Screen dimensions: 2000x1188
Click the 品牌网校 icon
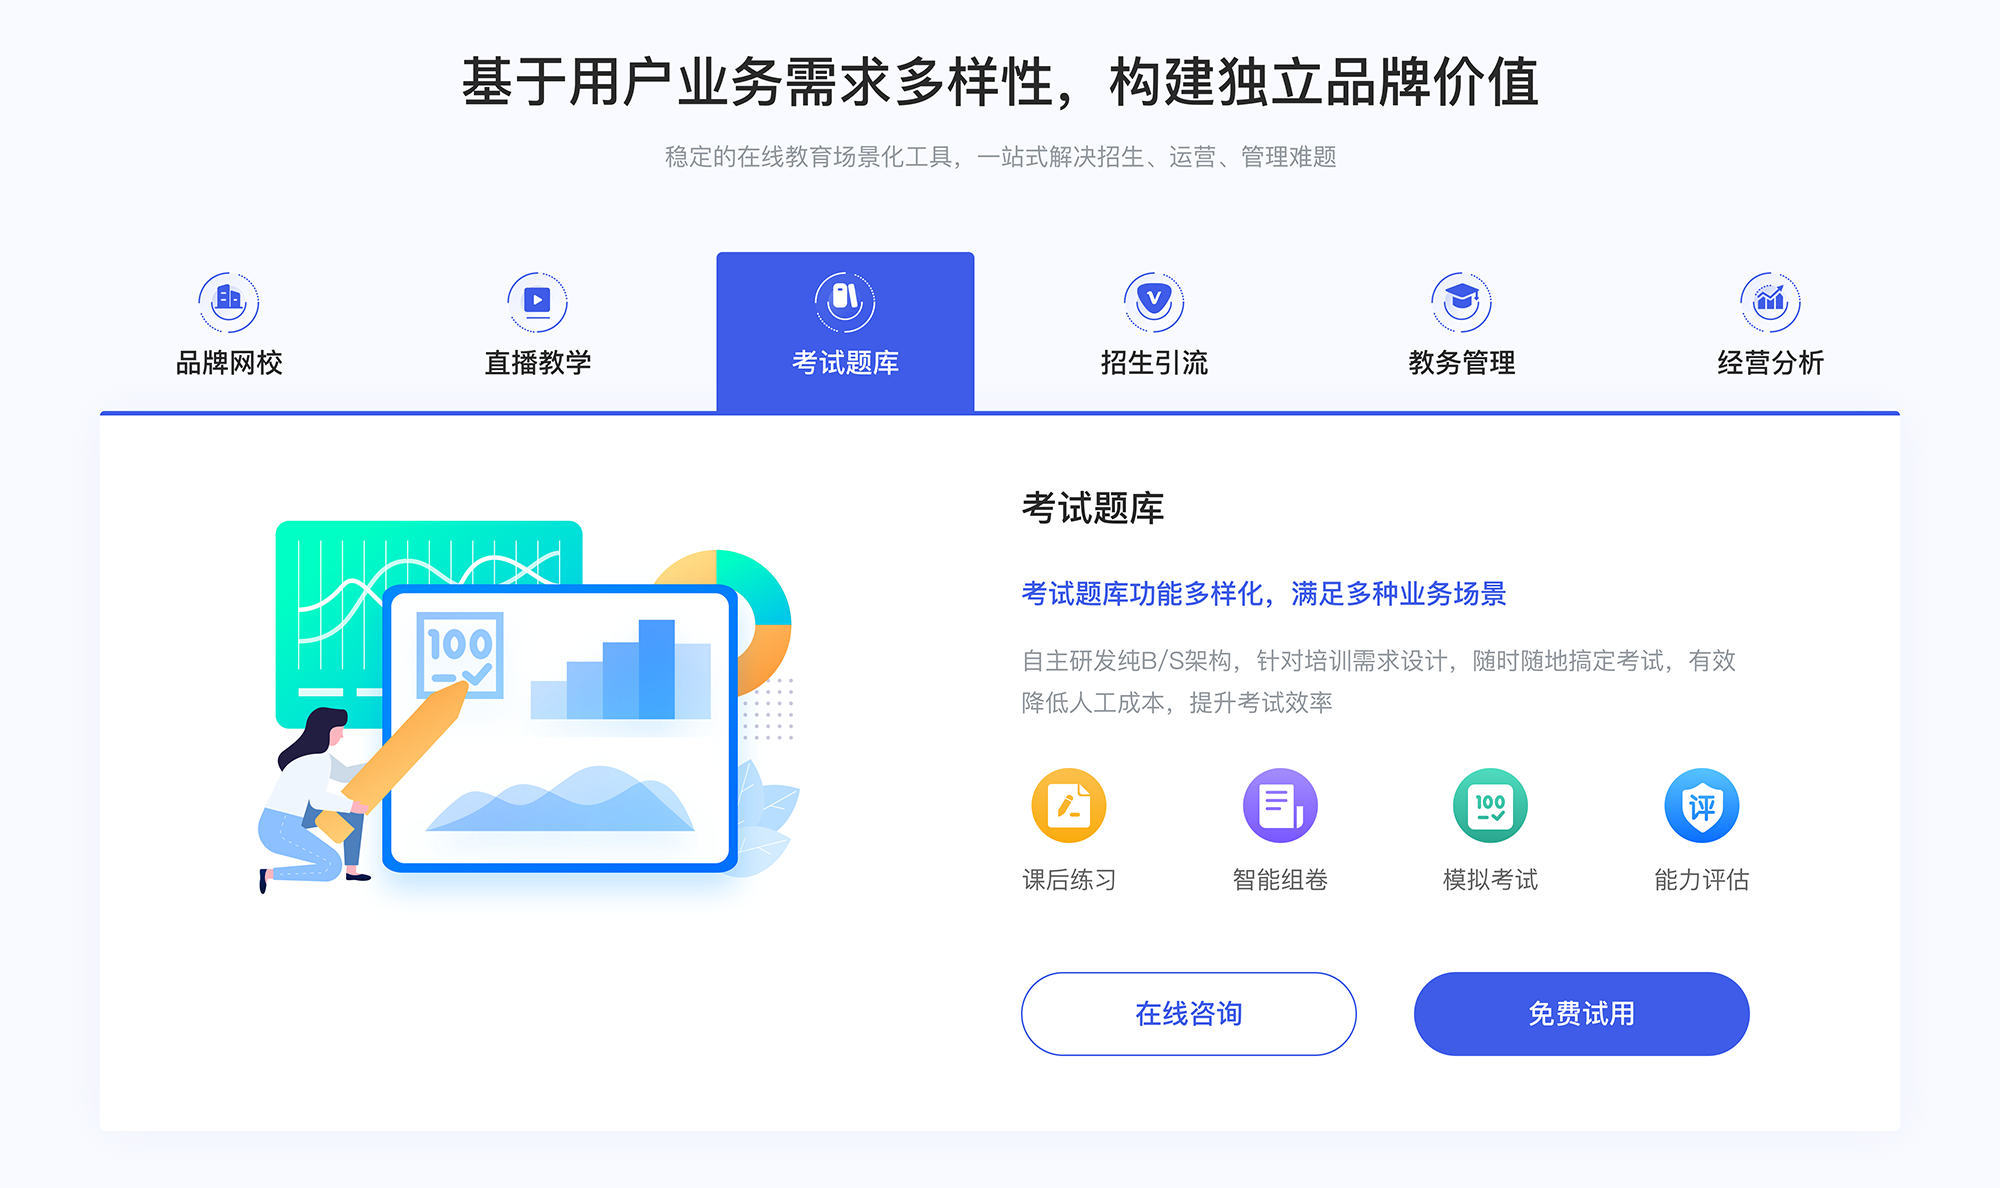(226, 297)
